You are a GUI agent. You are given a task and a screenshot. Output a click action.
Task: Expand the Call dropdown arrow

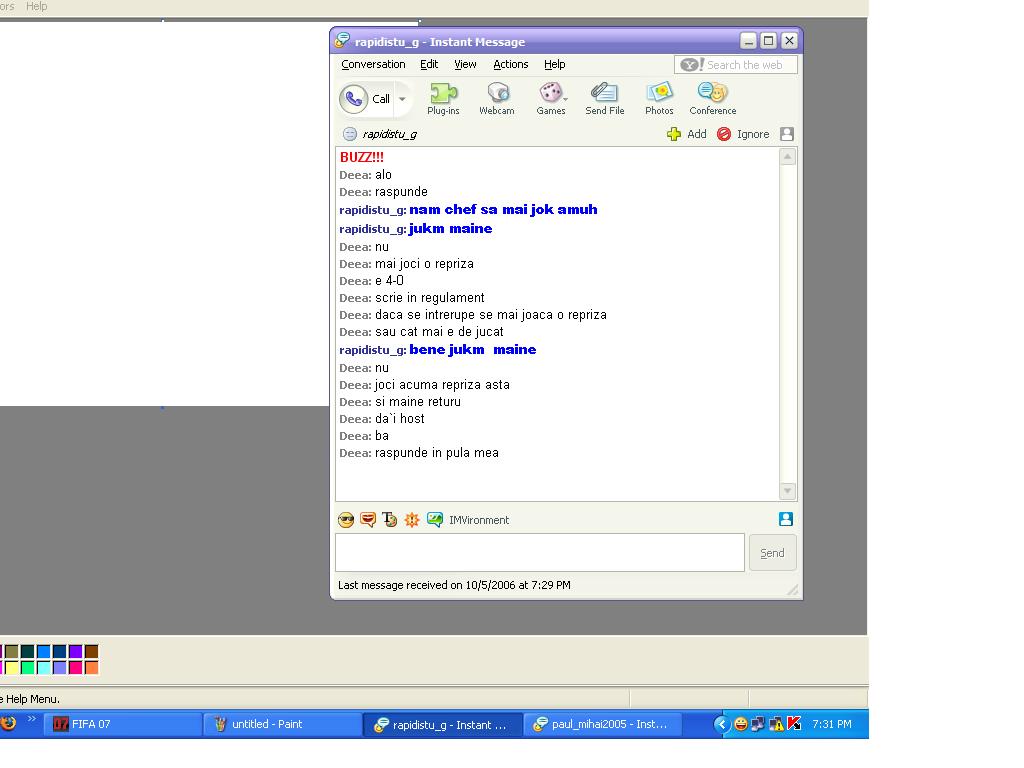click(x=402, y=99)
